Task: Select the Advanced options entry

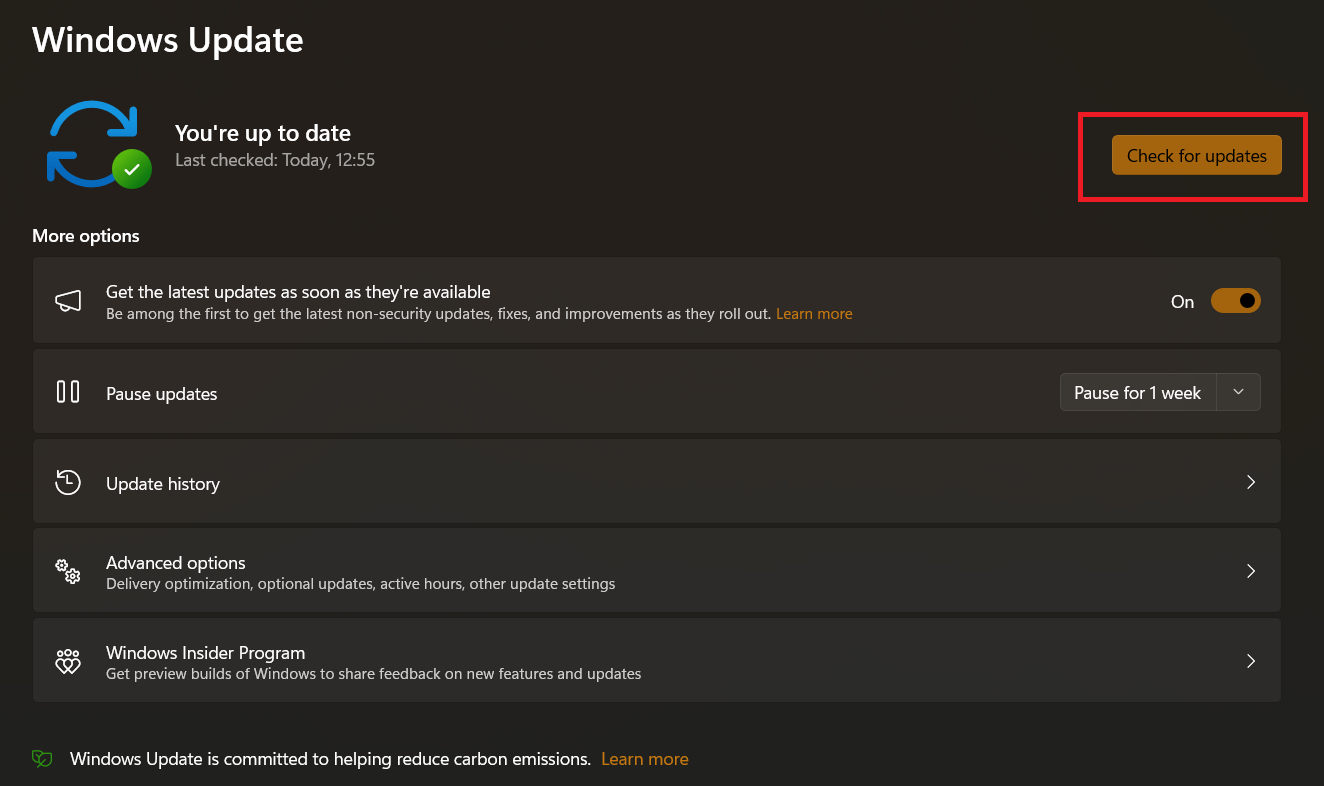Action: tap(176, 563)
